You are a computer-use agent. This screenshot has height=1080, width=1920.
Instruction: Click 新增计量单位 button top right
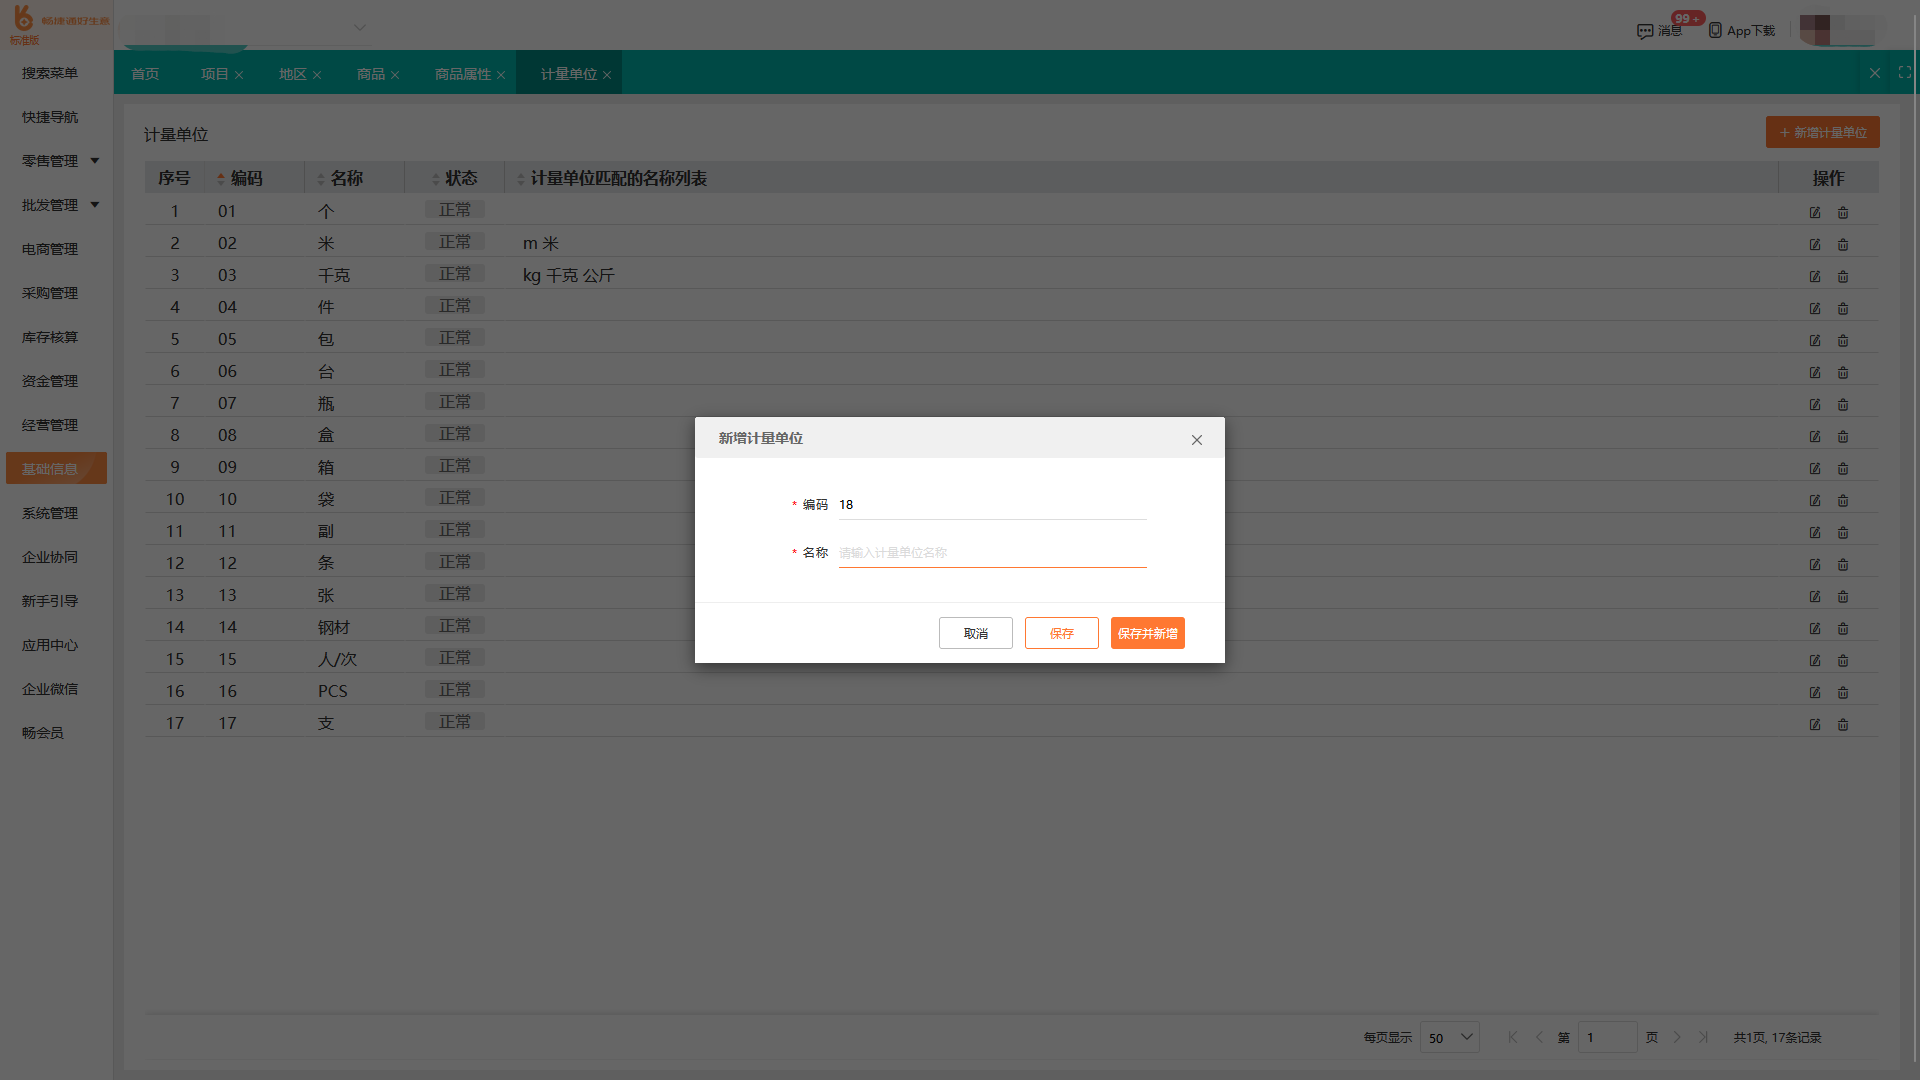1822,132
